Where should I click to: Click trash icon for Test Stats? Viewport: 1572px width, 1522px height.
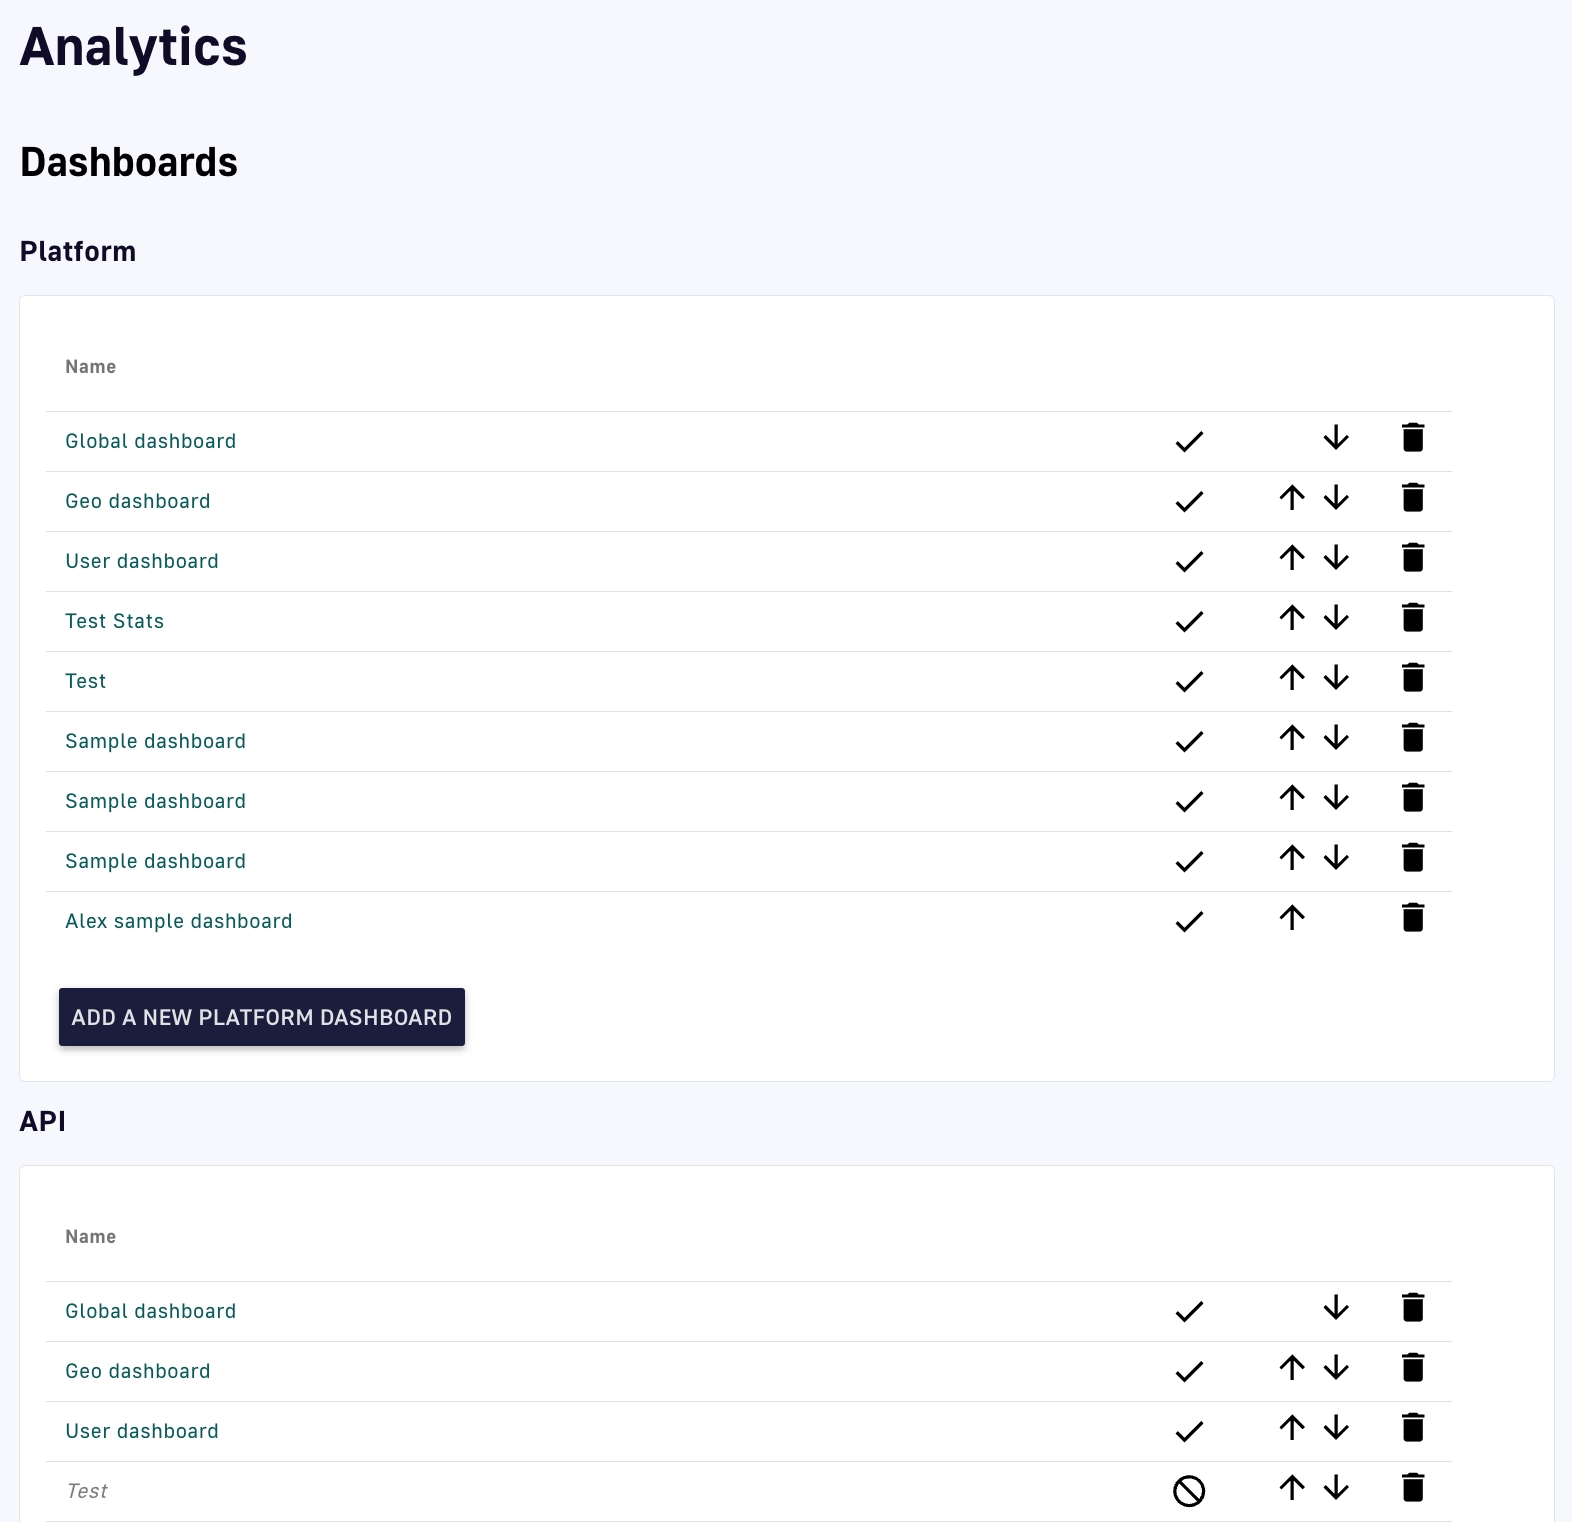click(x=1412, y=618)
